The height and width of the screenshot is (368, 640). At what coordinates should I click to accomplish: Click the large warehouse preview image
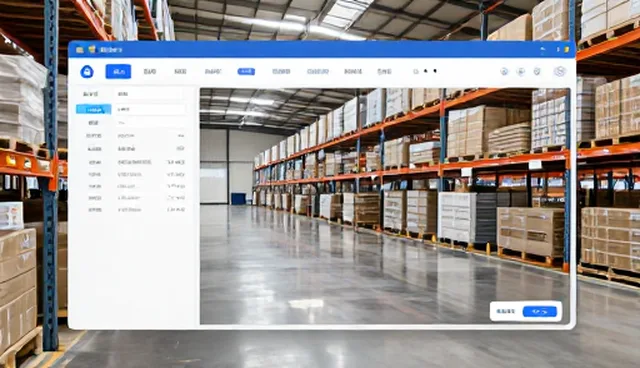click(384, 206)
